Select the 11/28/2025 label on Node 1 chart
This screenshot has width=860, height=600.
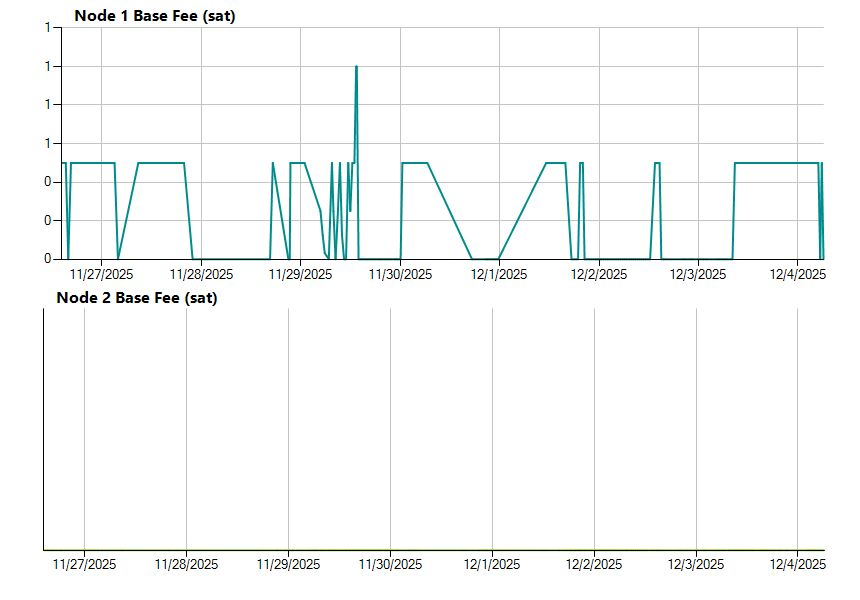tap(201, 274)
